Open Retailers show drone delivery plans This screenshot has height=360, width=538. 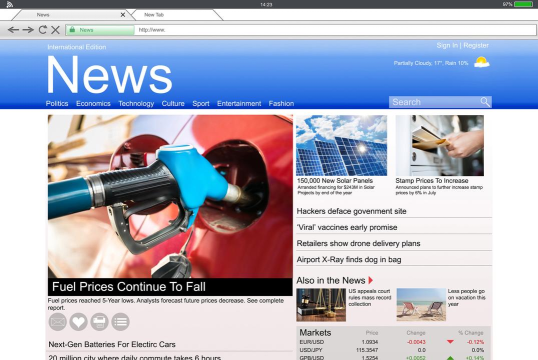[x=358, y=243]
